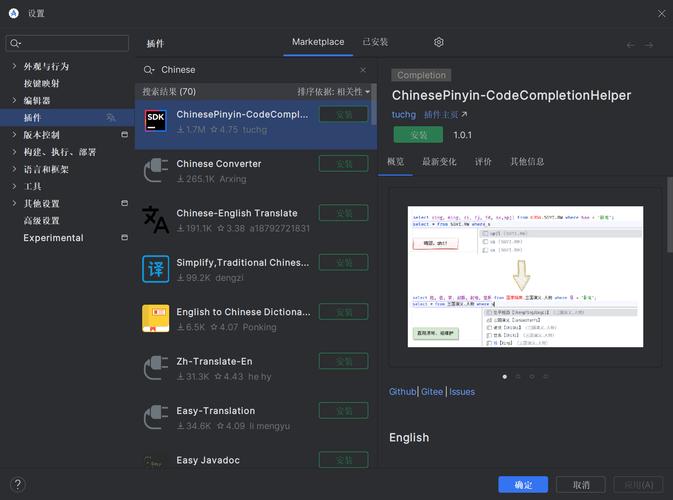This screenshot has width=673, height=500.
Task: Expand the 外观与行为 tree node
Action: (14, 67)
